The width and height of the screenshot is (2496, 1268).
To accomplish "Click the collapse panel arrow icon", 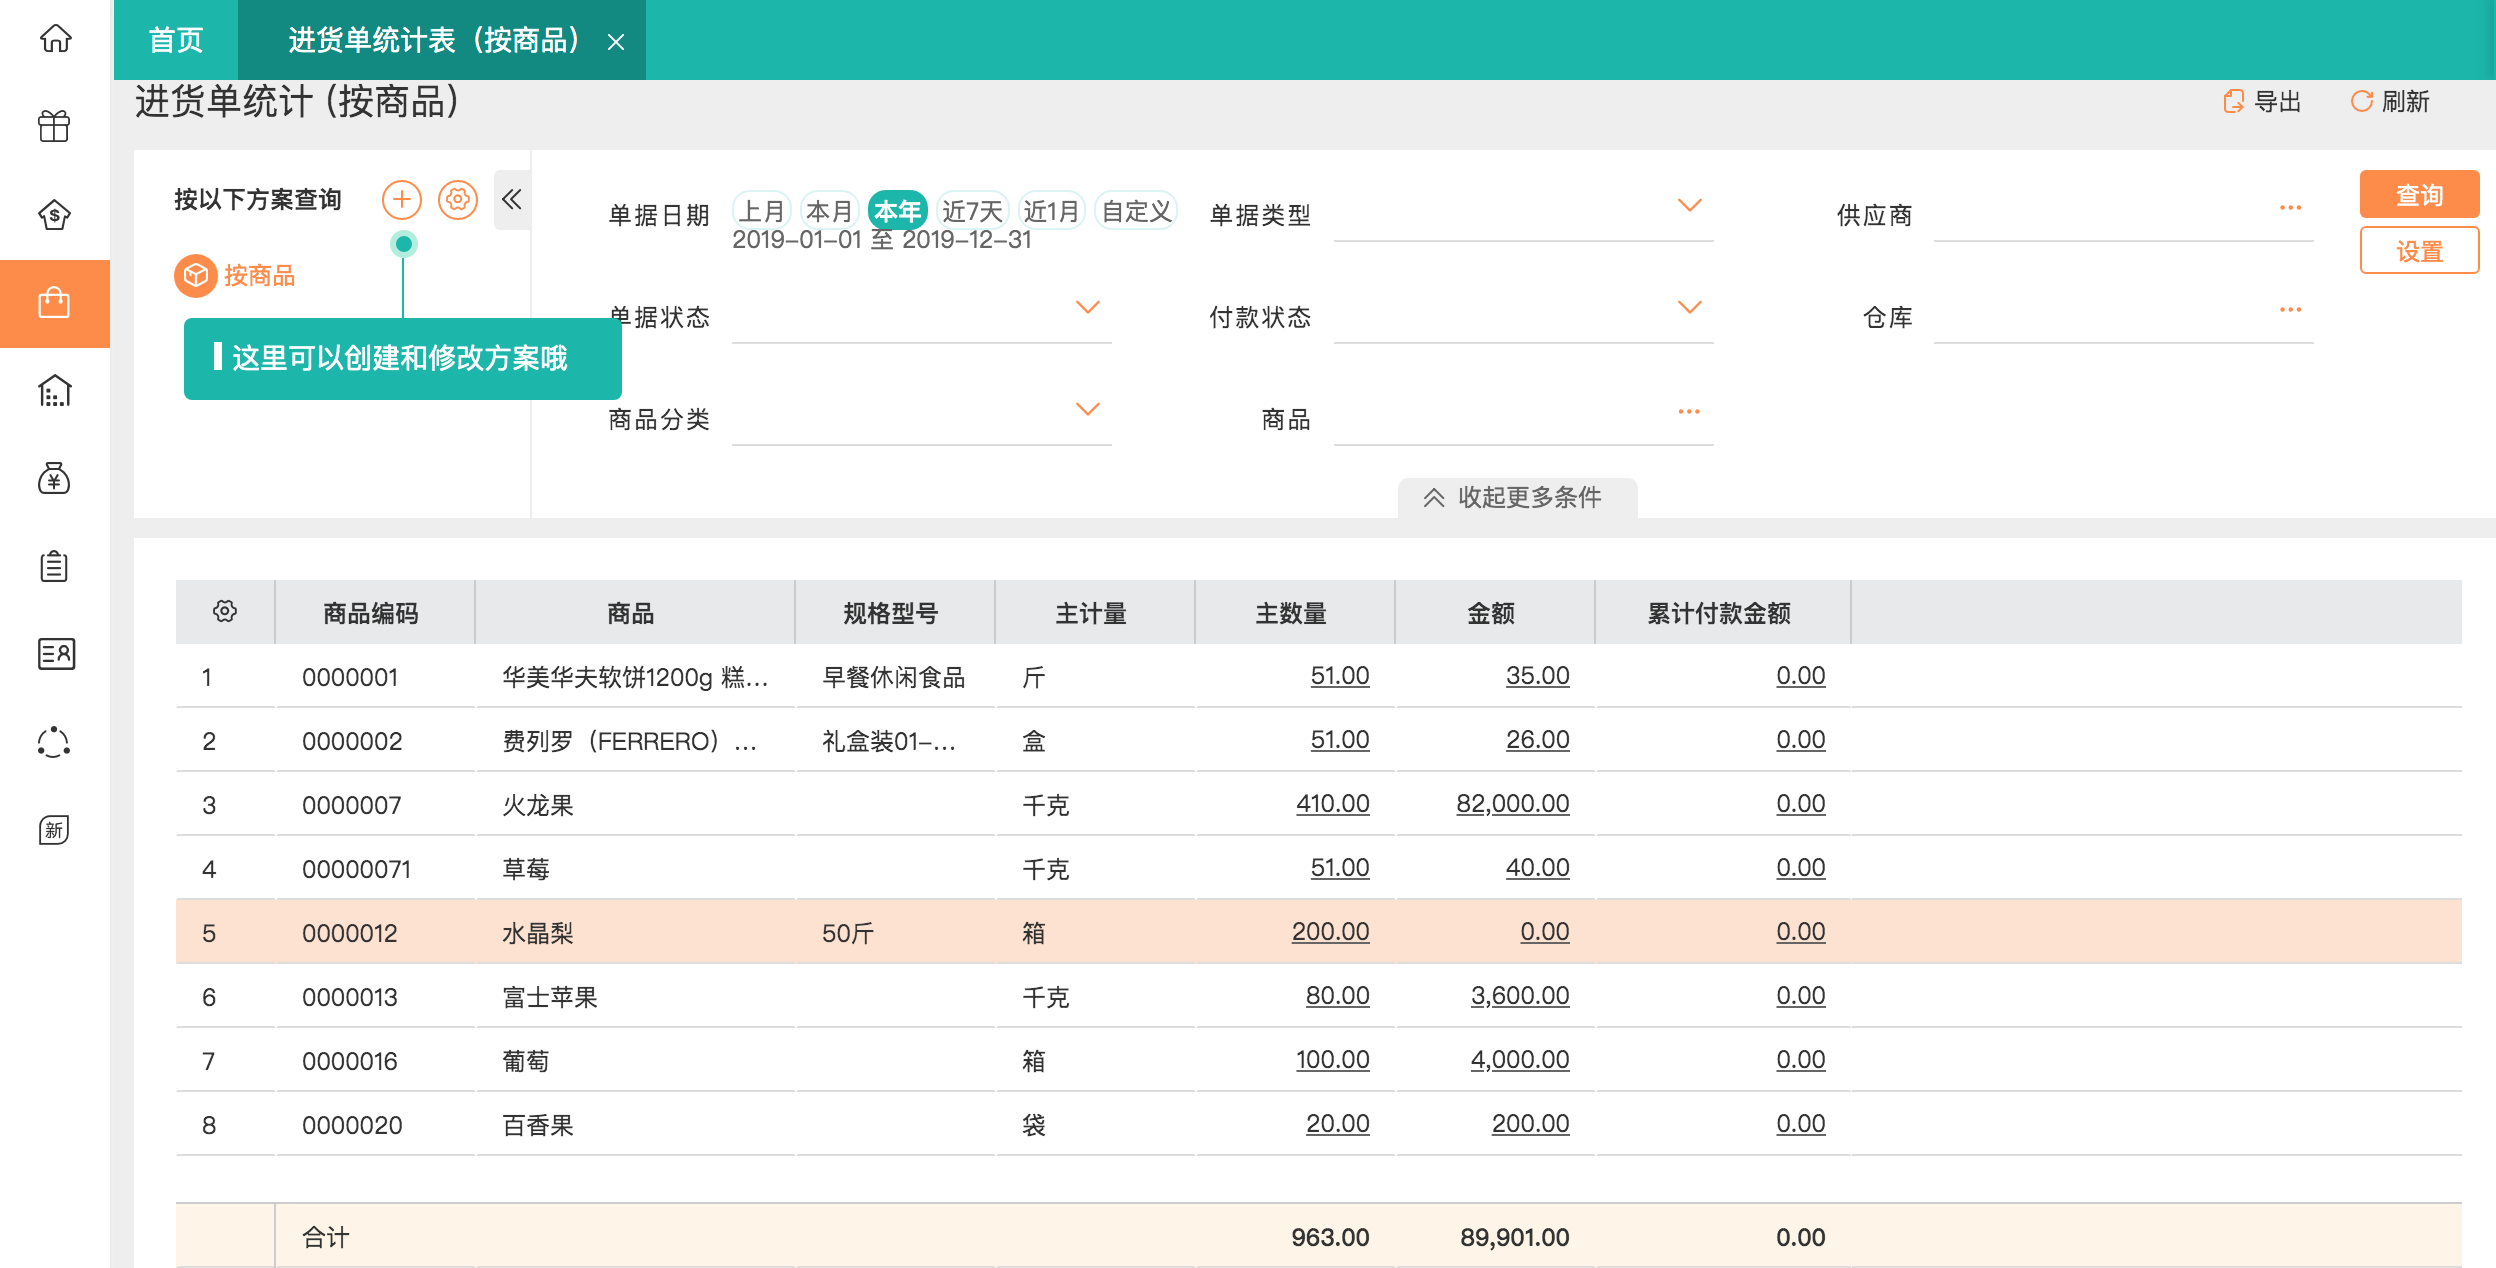I will pos(512,196).
